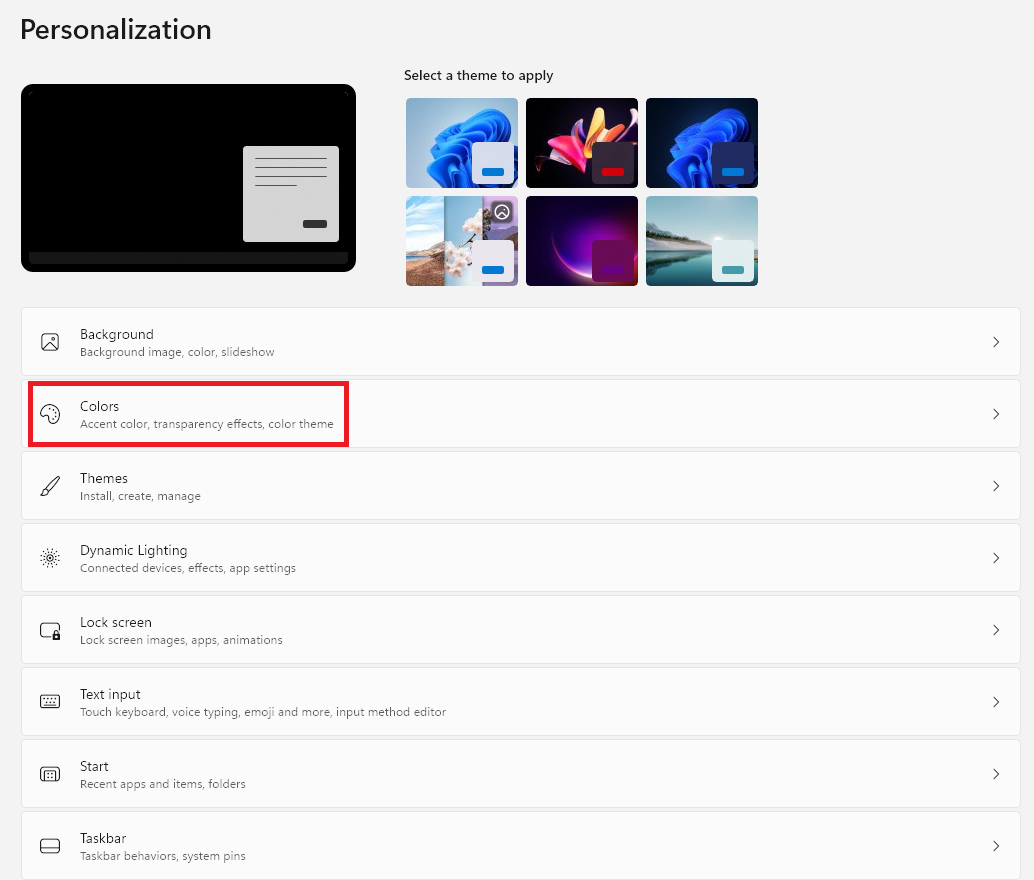Screen dimensions: 1034x880
Task: Expand the Themes settings row chevron
Action: tap(996, 486)
